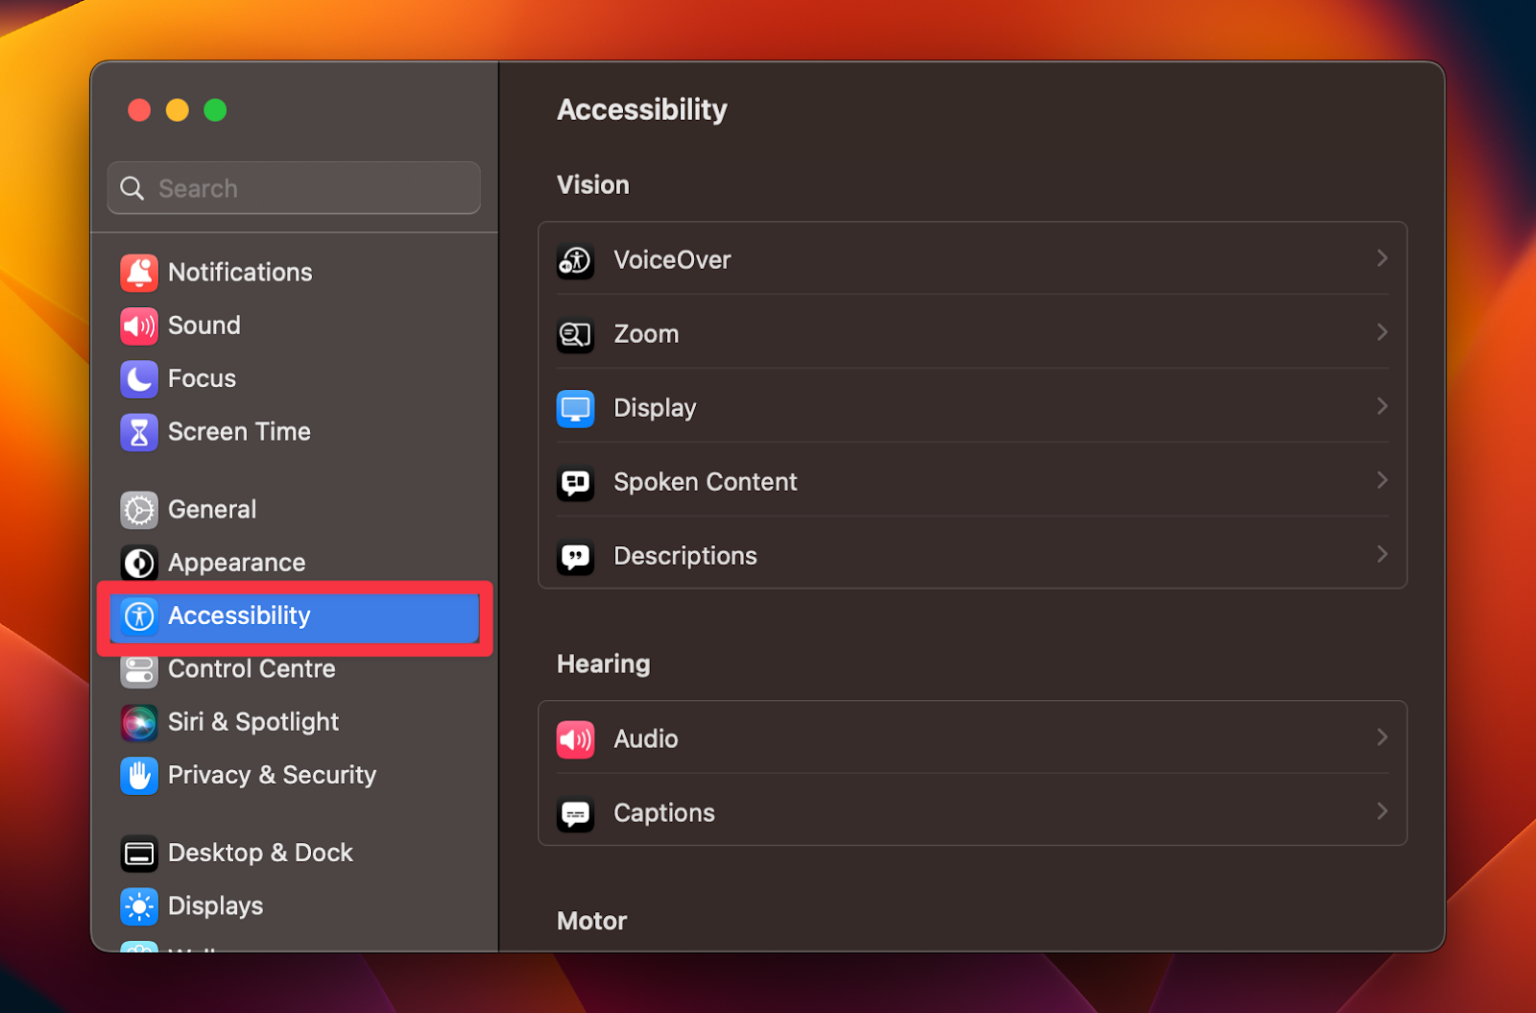
Task: Click the Notifications bell icon
Action: (139, 272)
